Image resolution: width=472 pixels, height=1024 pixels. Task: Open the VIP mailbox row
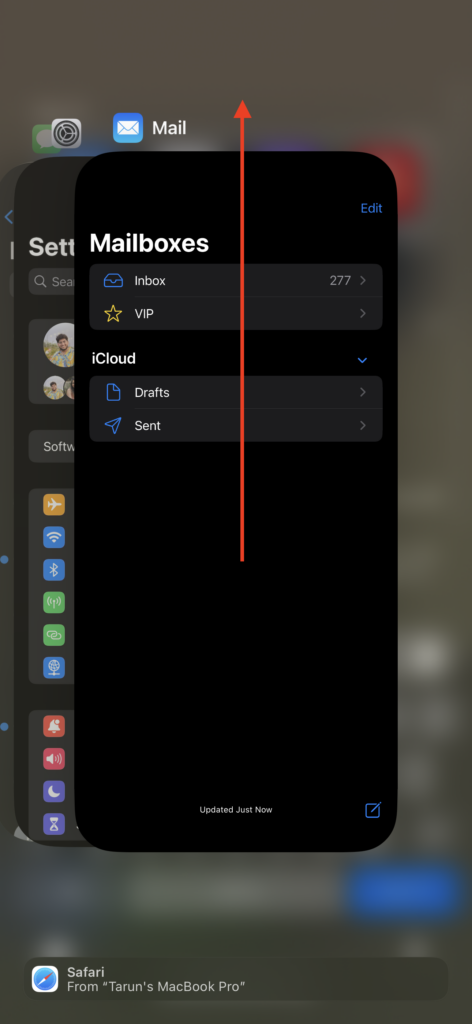(236, 313)
